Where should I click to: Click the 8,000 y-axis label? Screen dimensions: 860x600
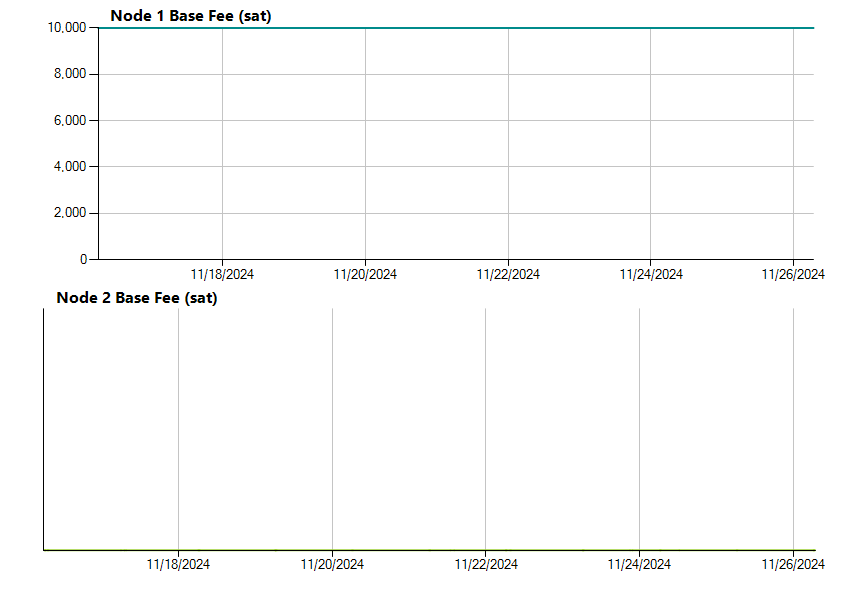click(70, 74)
